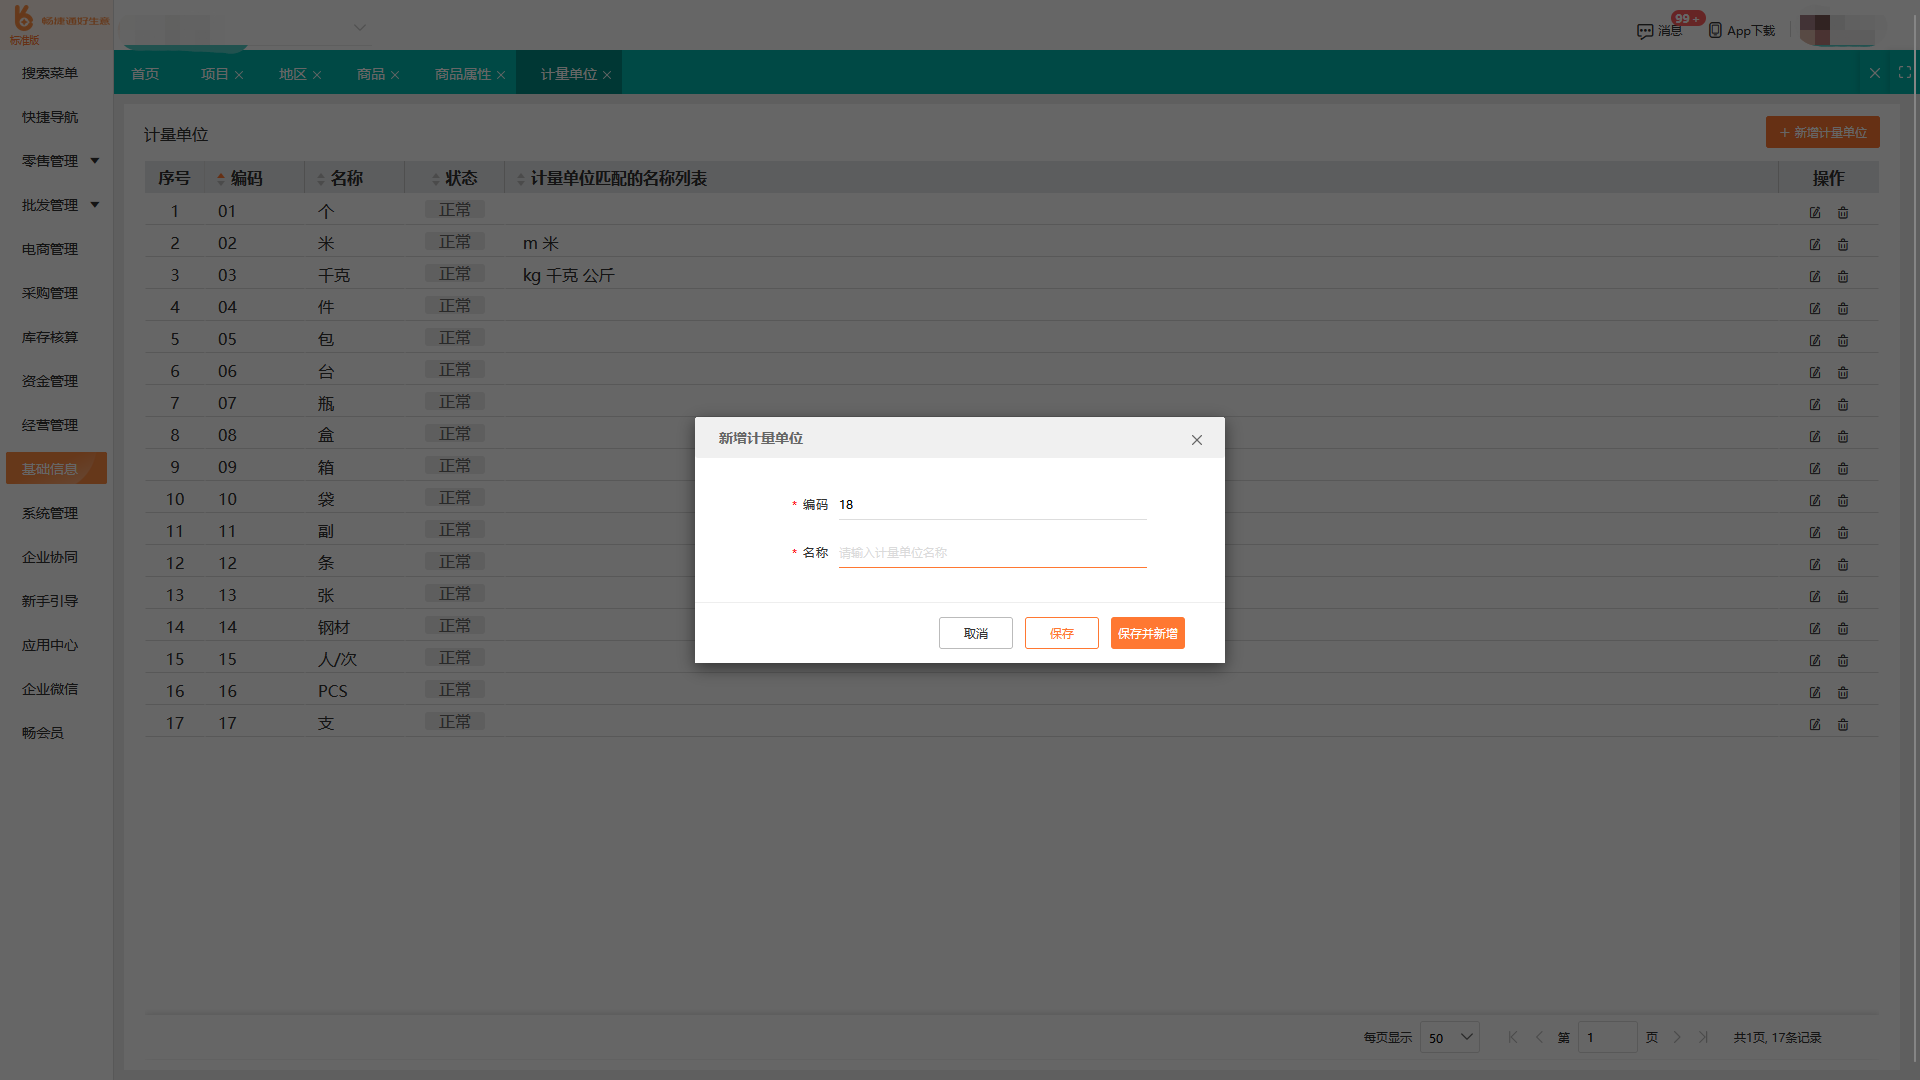The width and height of the screenshot is (1920, 1080).
Task: Click the 名称 input field in dialog
Action: click(990, 553)
